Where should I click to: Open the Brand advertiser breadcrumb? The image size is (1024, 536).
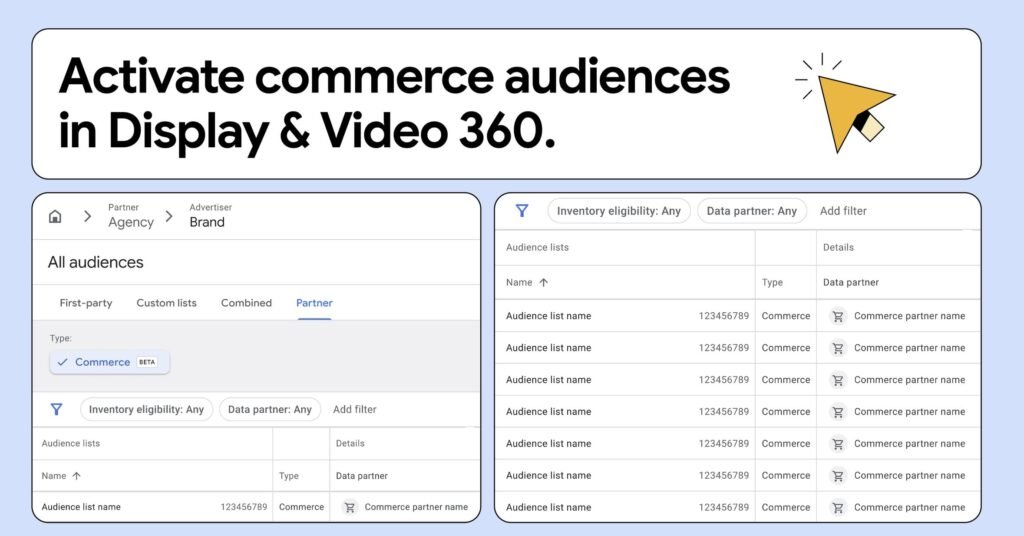(x=210, y=216)
